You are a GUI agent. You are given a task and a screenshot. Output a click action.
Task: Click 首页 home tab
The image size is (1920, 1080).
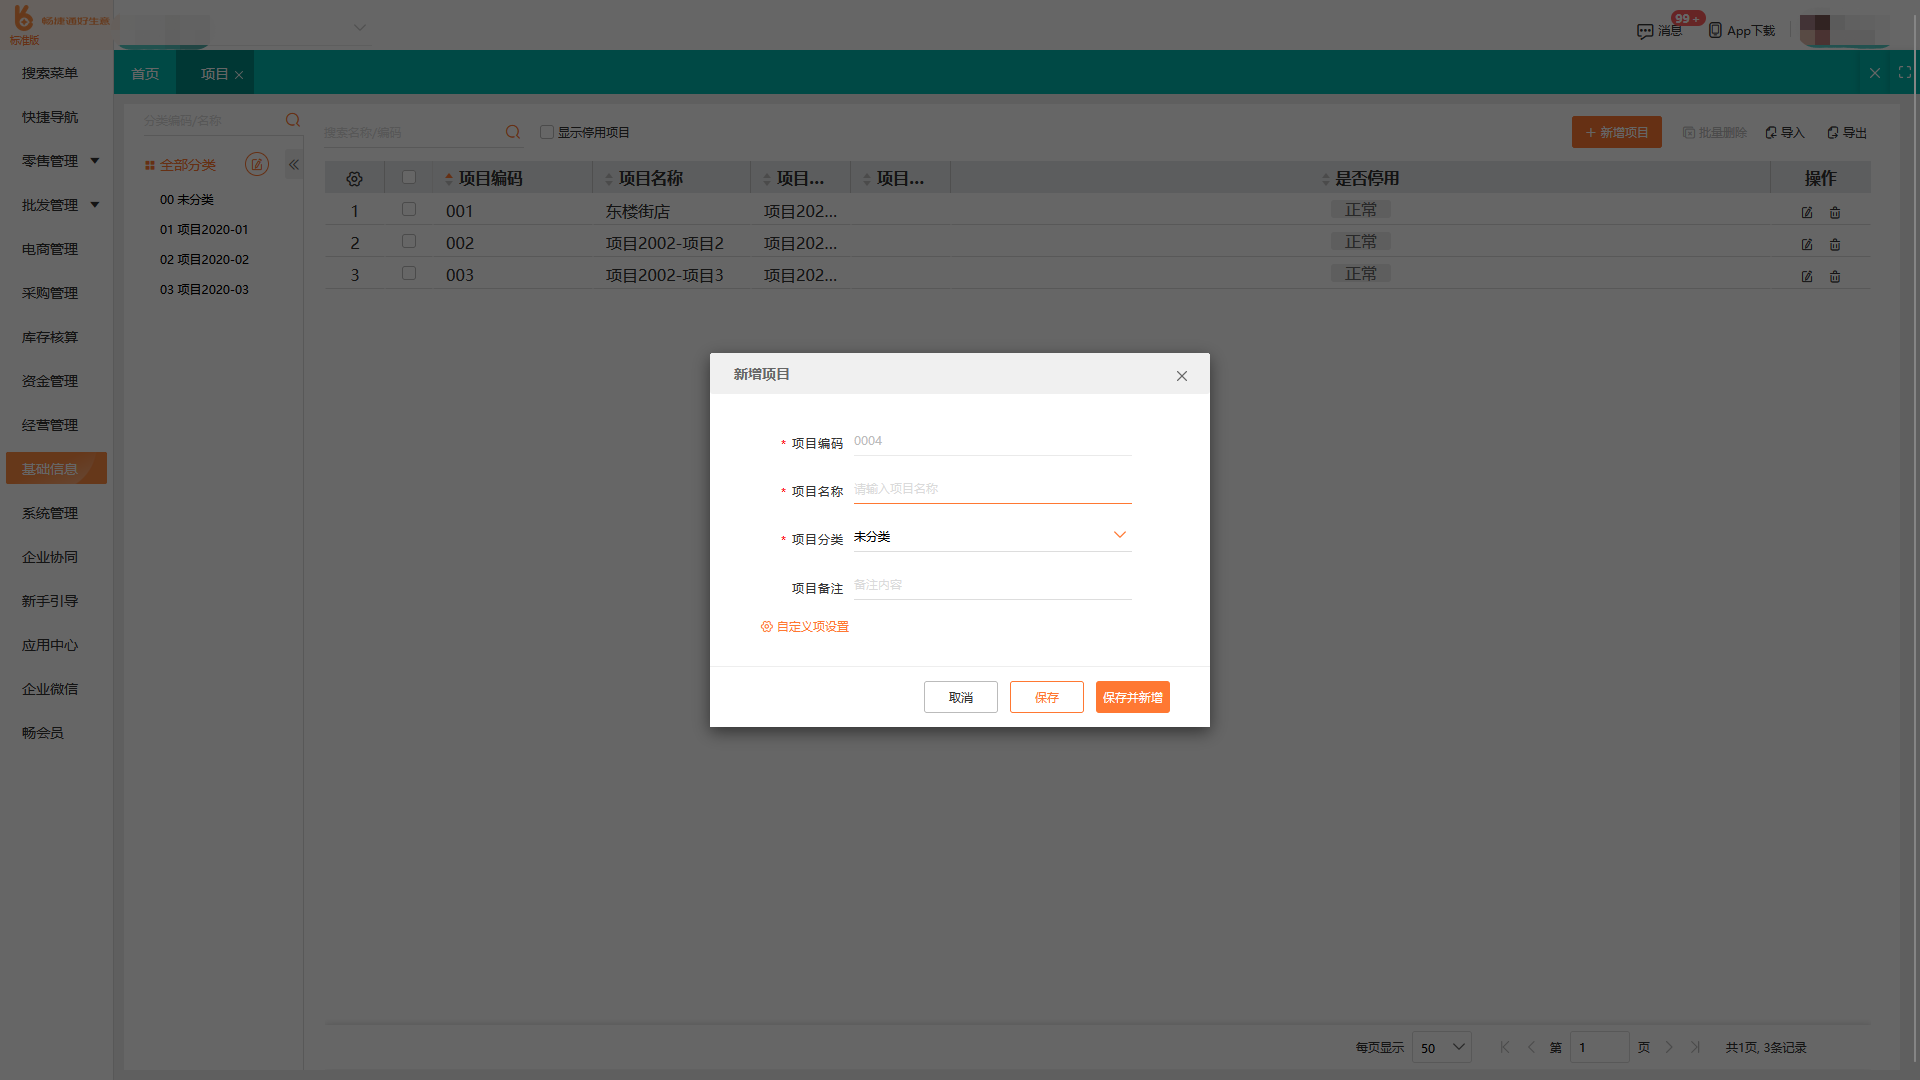coord(145,73)
